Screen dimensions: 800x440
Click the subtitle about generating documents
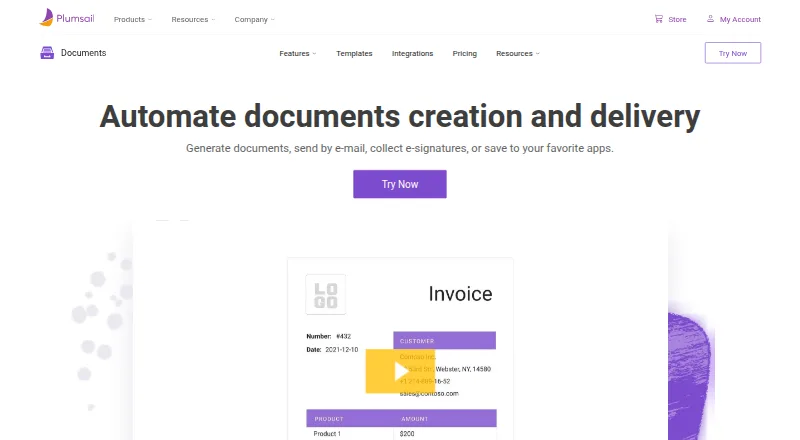click(399, 148)
